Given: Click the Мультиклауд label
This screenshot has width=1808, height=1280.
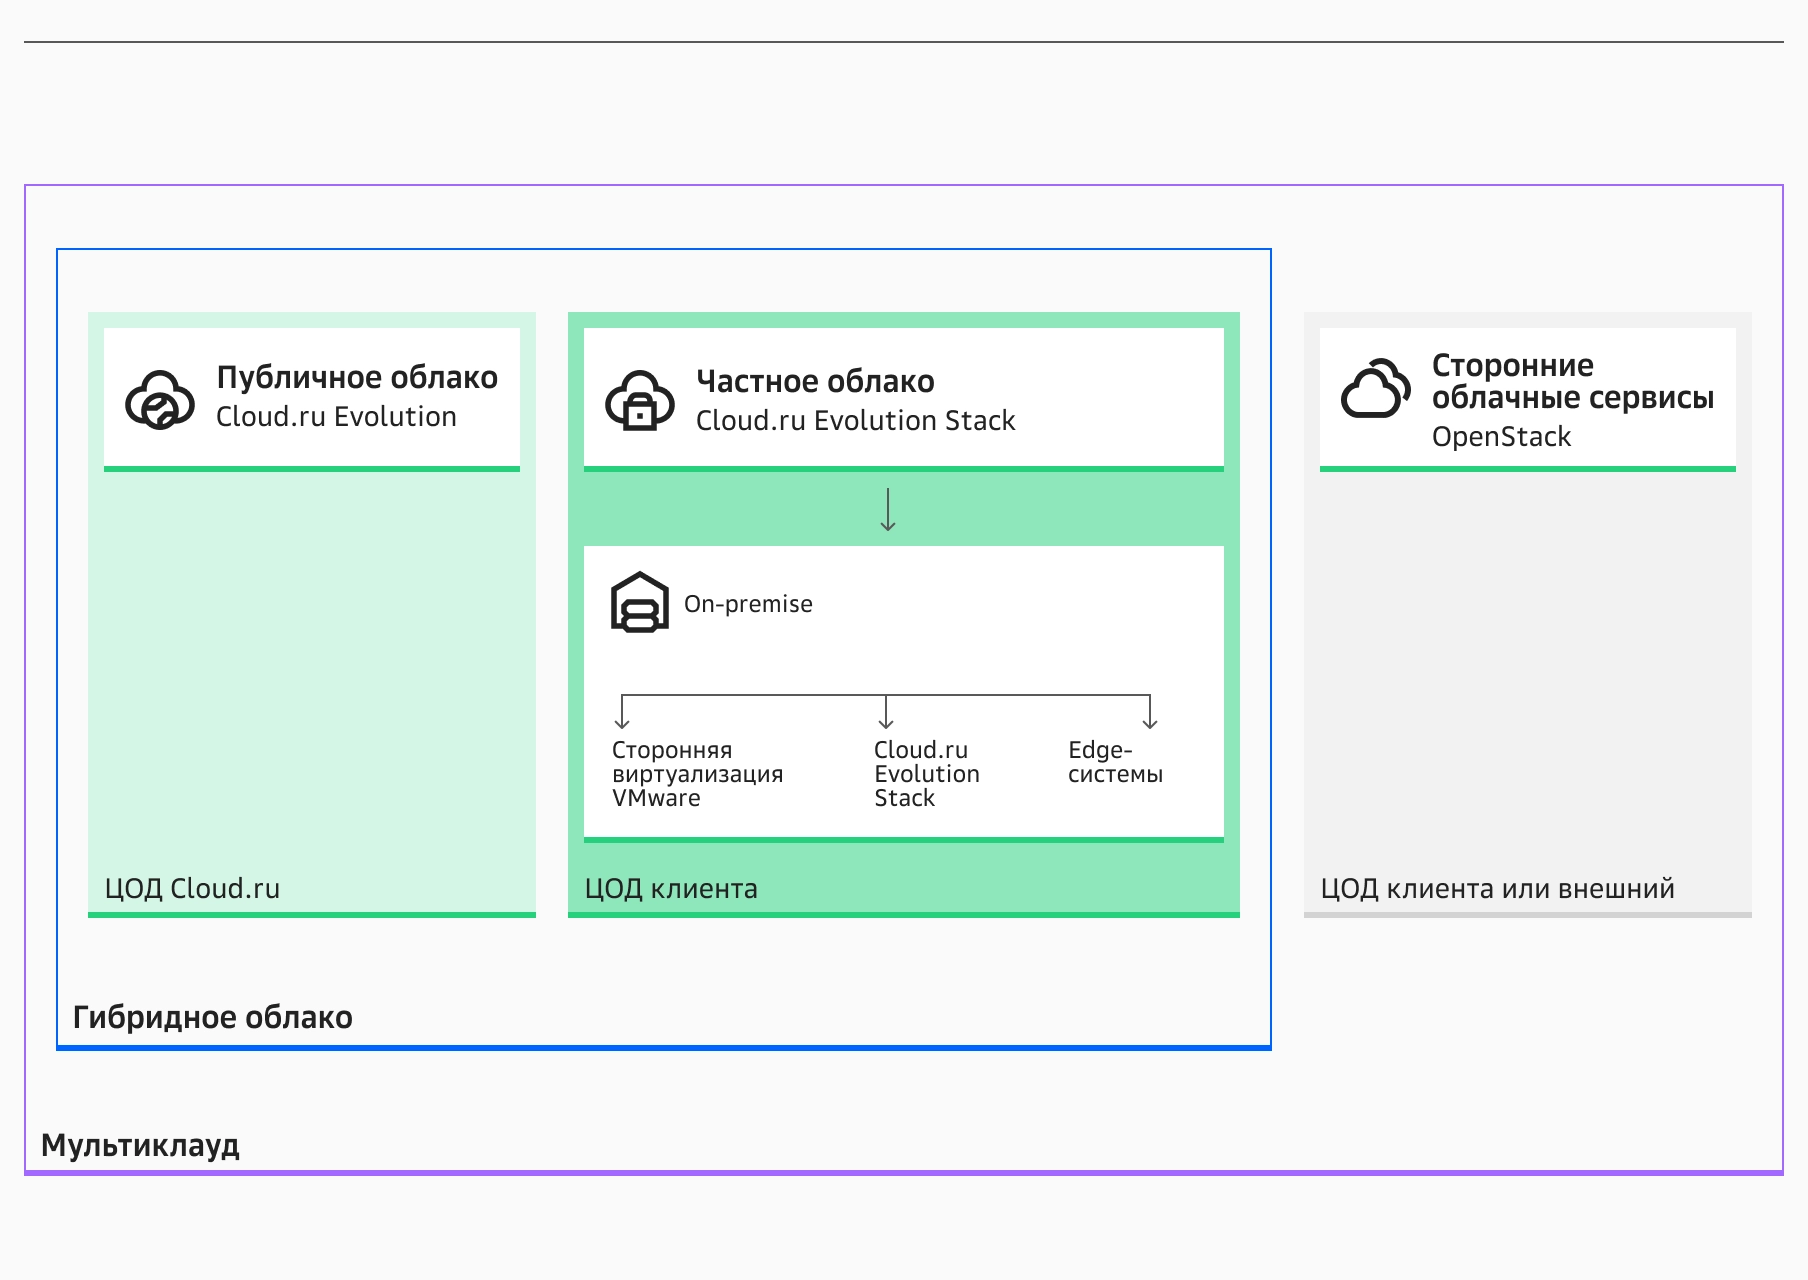Looking at the screenshot, I should 141,1146.
